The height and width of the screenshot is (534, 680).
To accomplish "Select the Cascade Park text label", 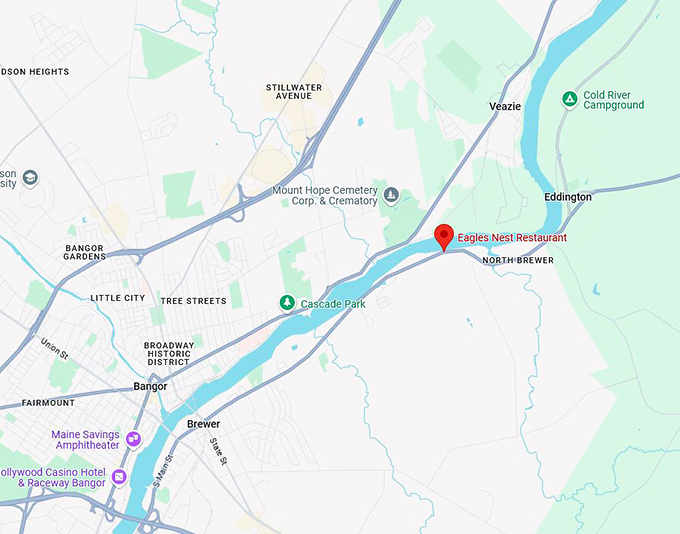I will click(333, 304).
